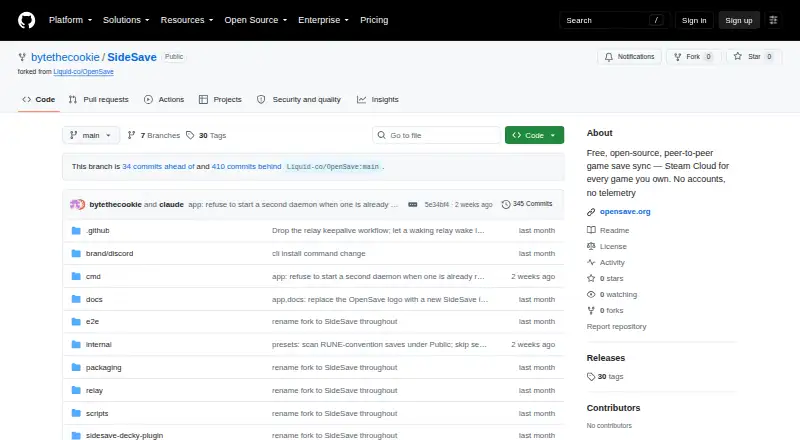The image size is (800, 440).
Task: Star the SideSave repository
Action: point(754,57)
